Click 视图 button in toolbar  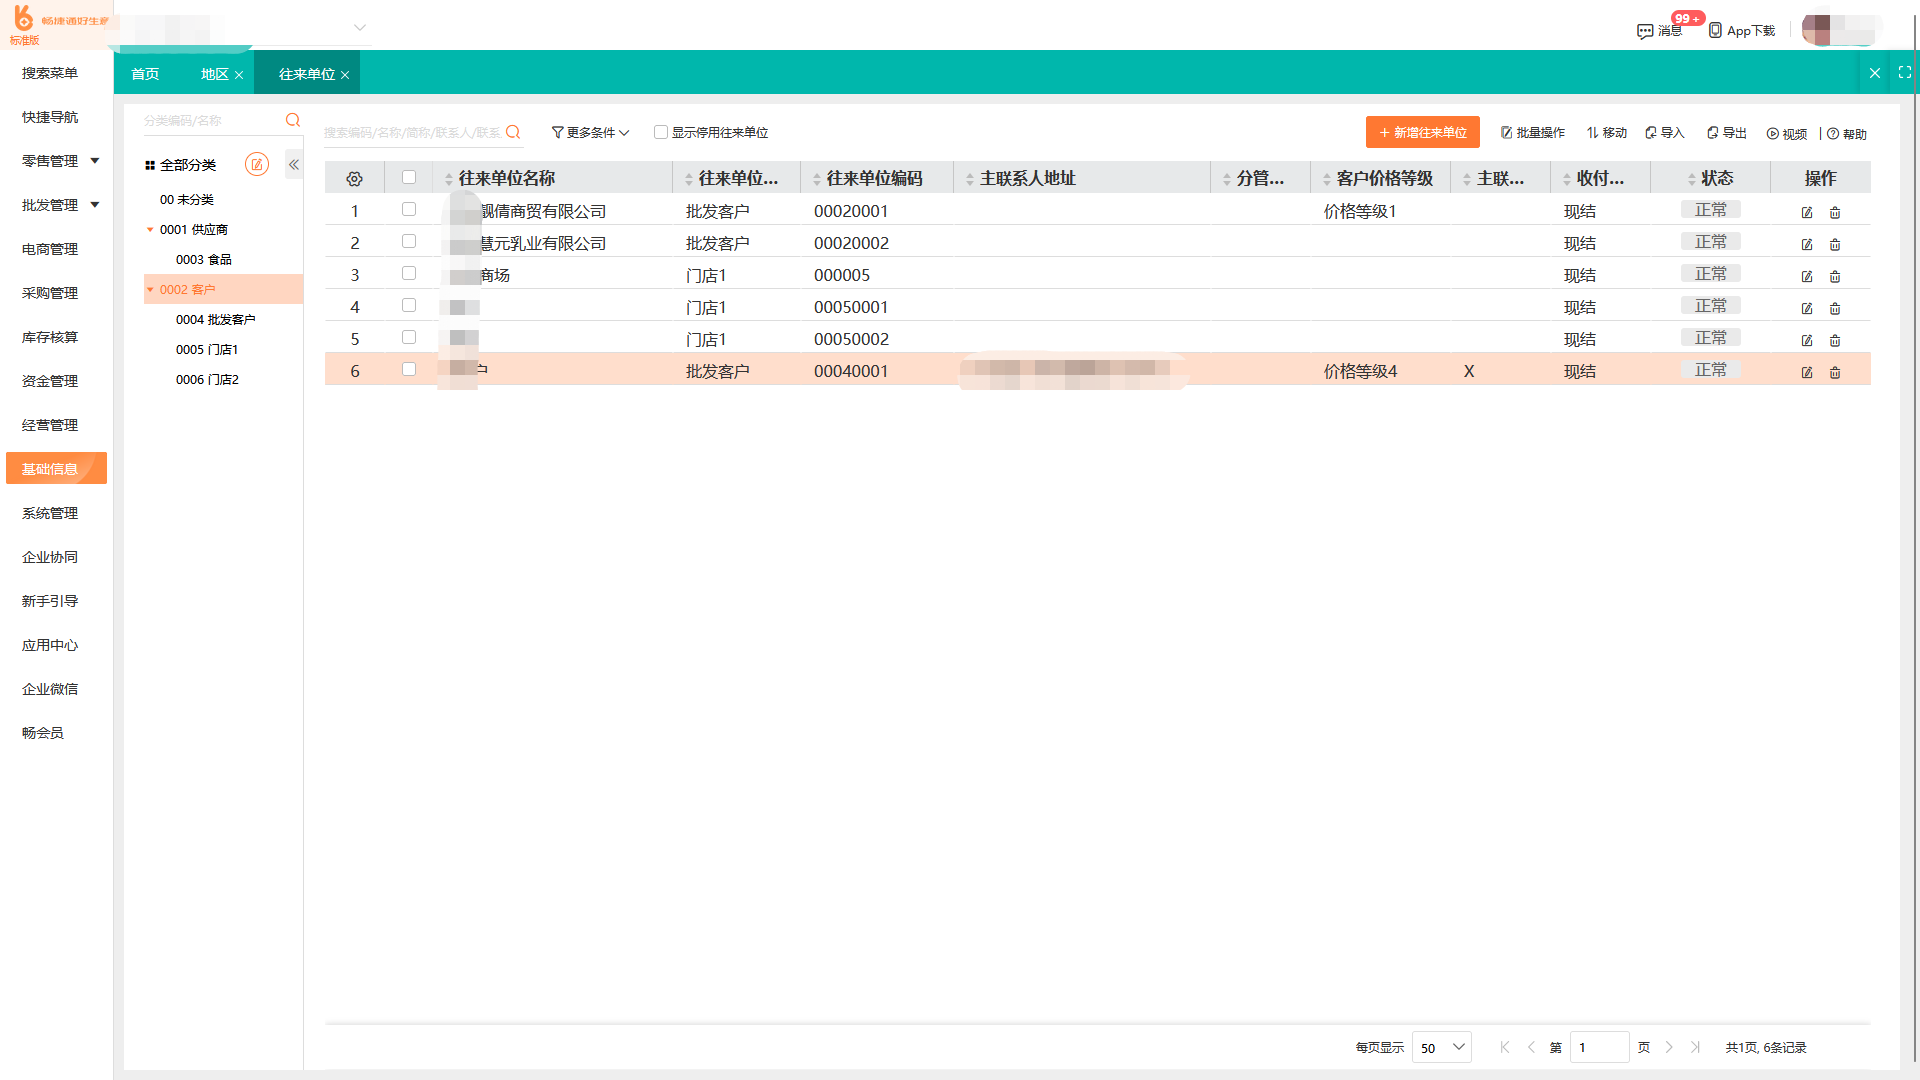[1789, 132]
